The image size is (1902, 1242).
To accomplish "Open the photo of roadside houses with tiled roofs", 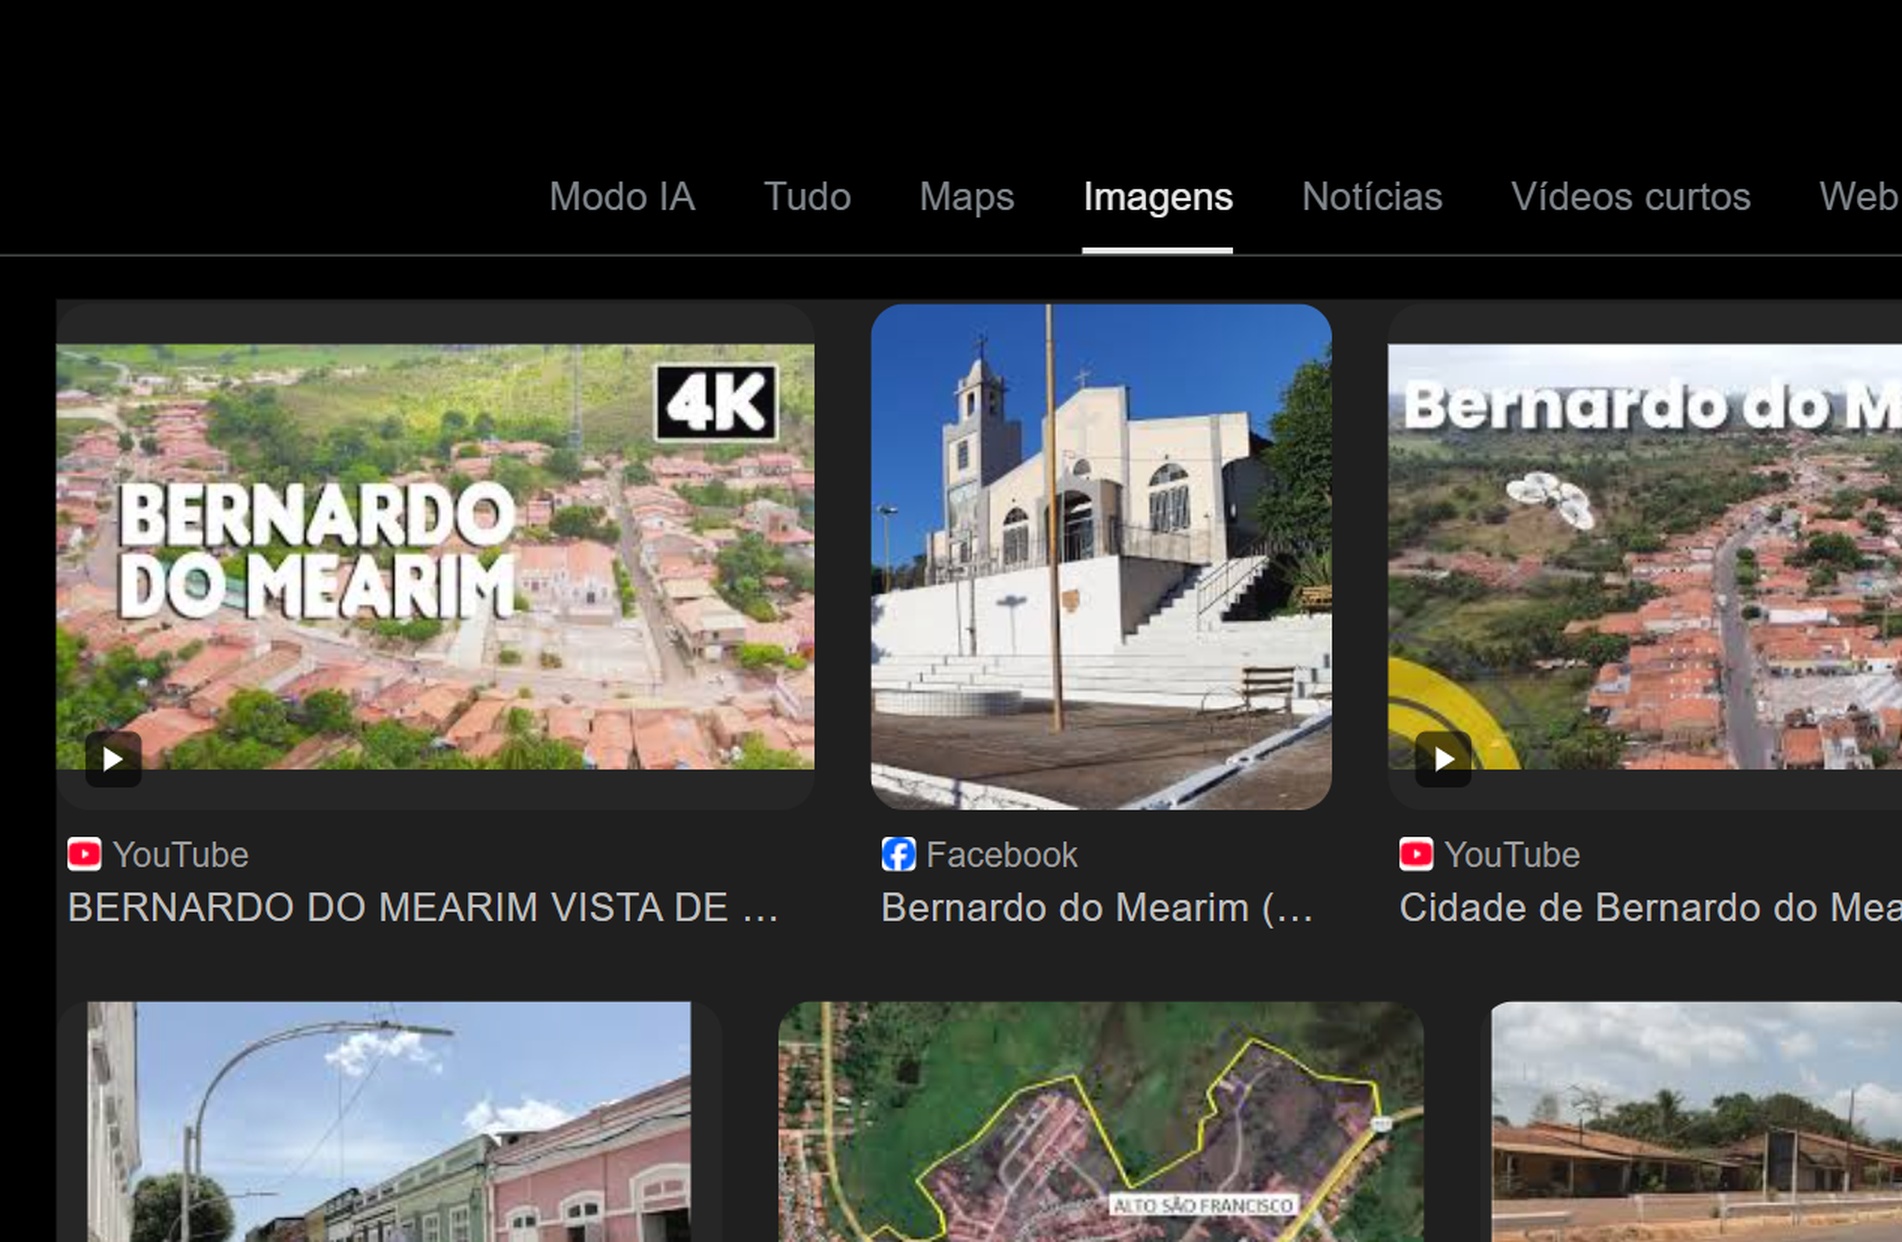I will [1695, 1120].
